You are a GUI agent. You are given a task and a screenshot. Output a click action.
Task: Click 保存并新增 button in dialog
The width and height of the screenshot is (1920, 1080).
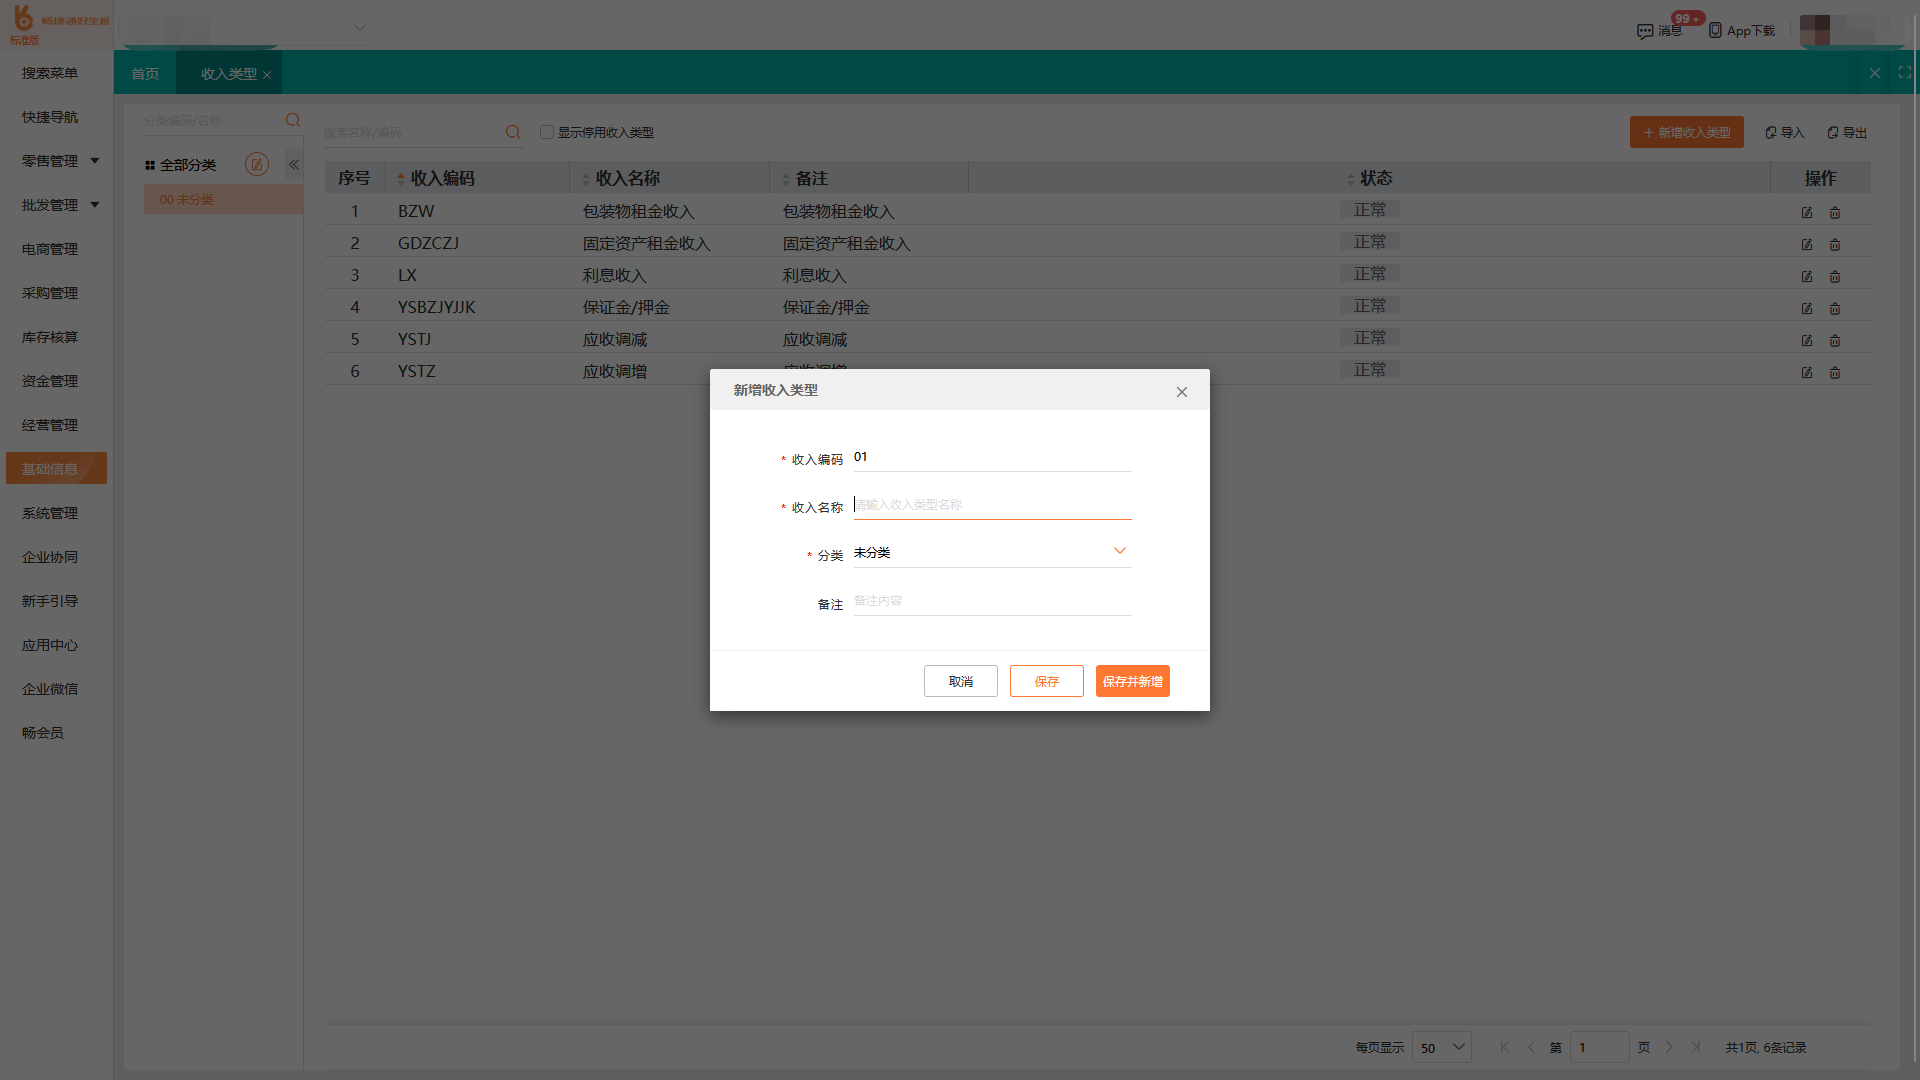pyautogui.click(x=1133, y=680)
